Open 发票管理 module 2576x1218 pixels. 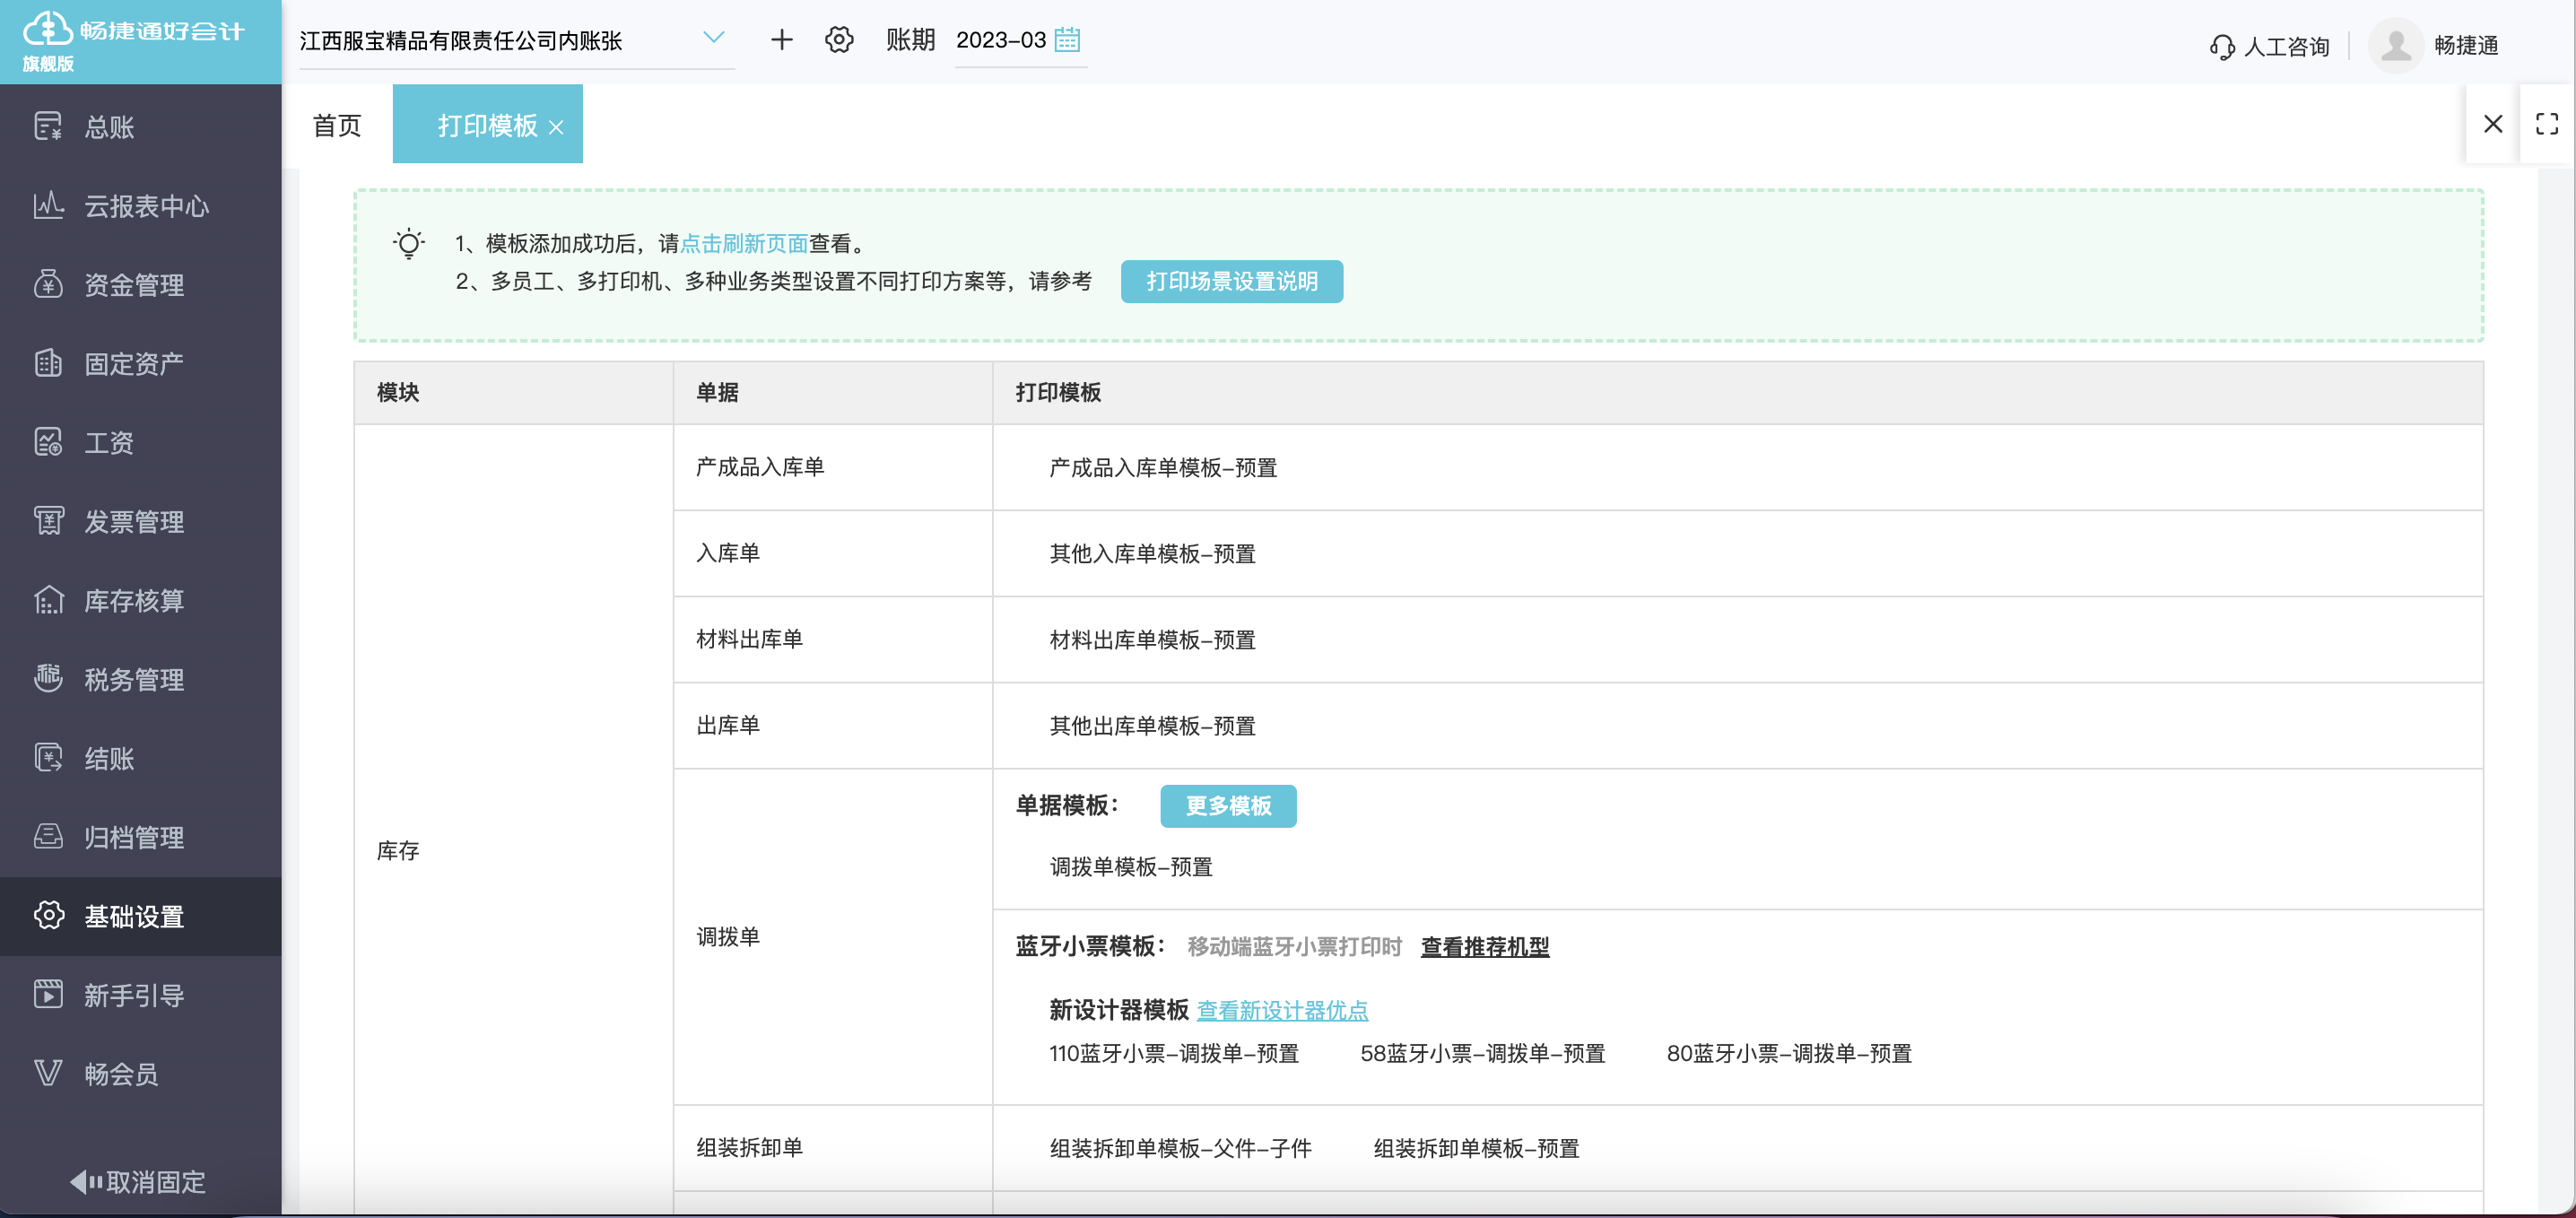coord(140,521)
